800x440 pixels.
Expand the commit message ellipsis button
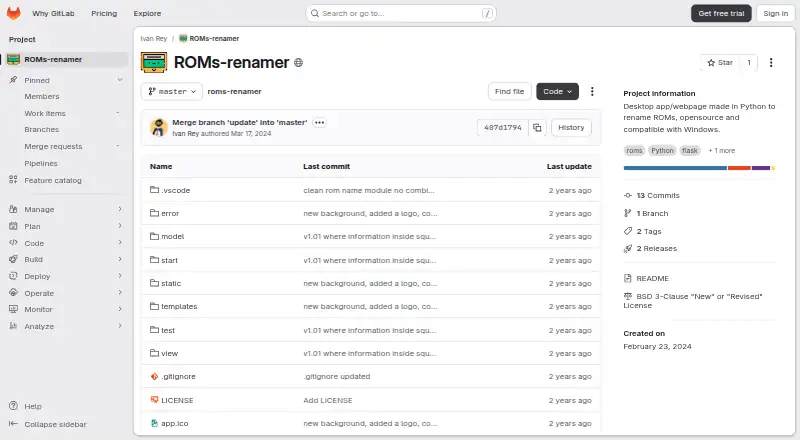(x=319, y=123)
